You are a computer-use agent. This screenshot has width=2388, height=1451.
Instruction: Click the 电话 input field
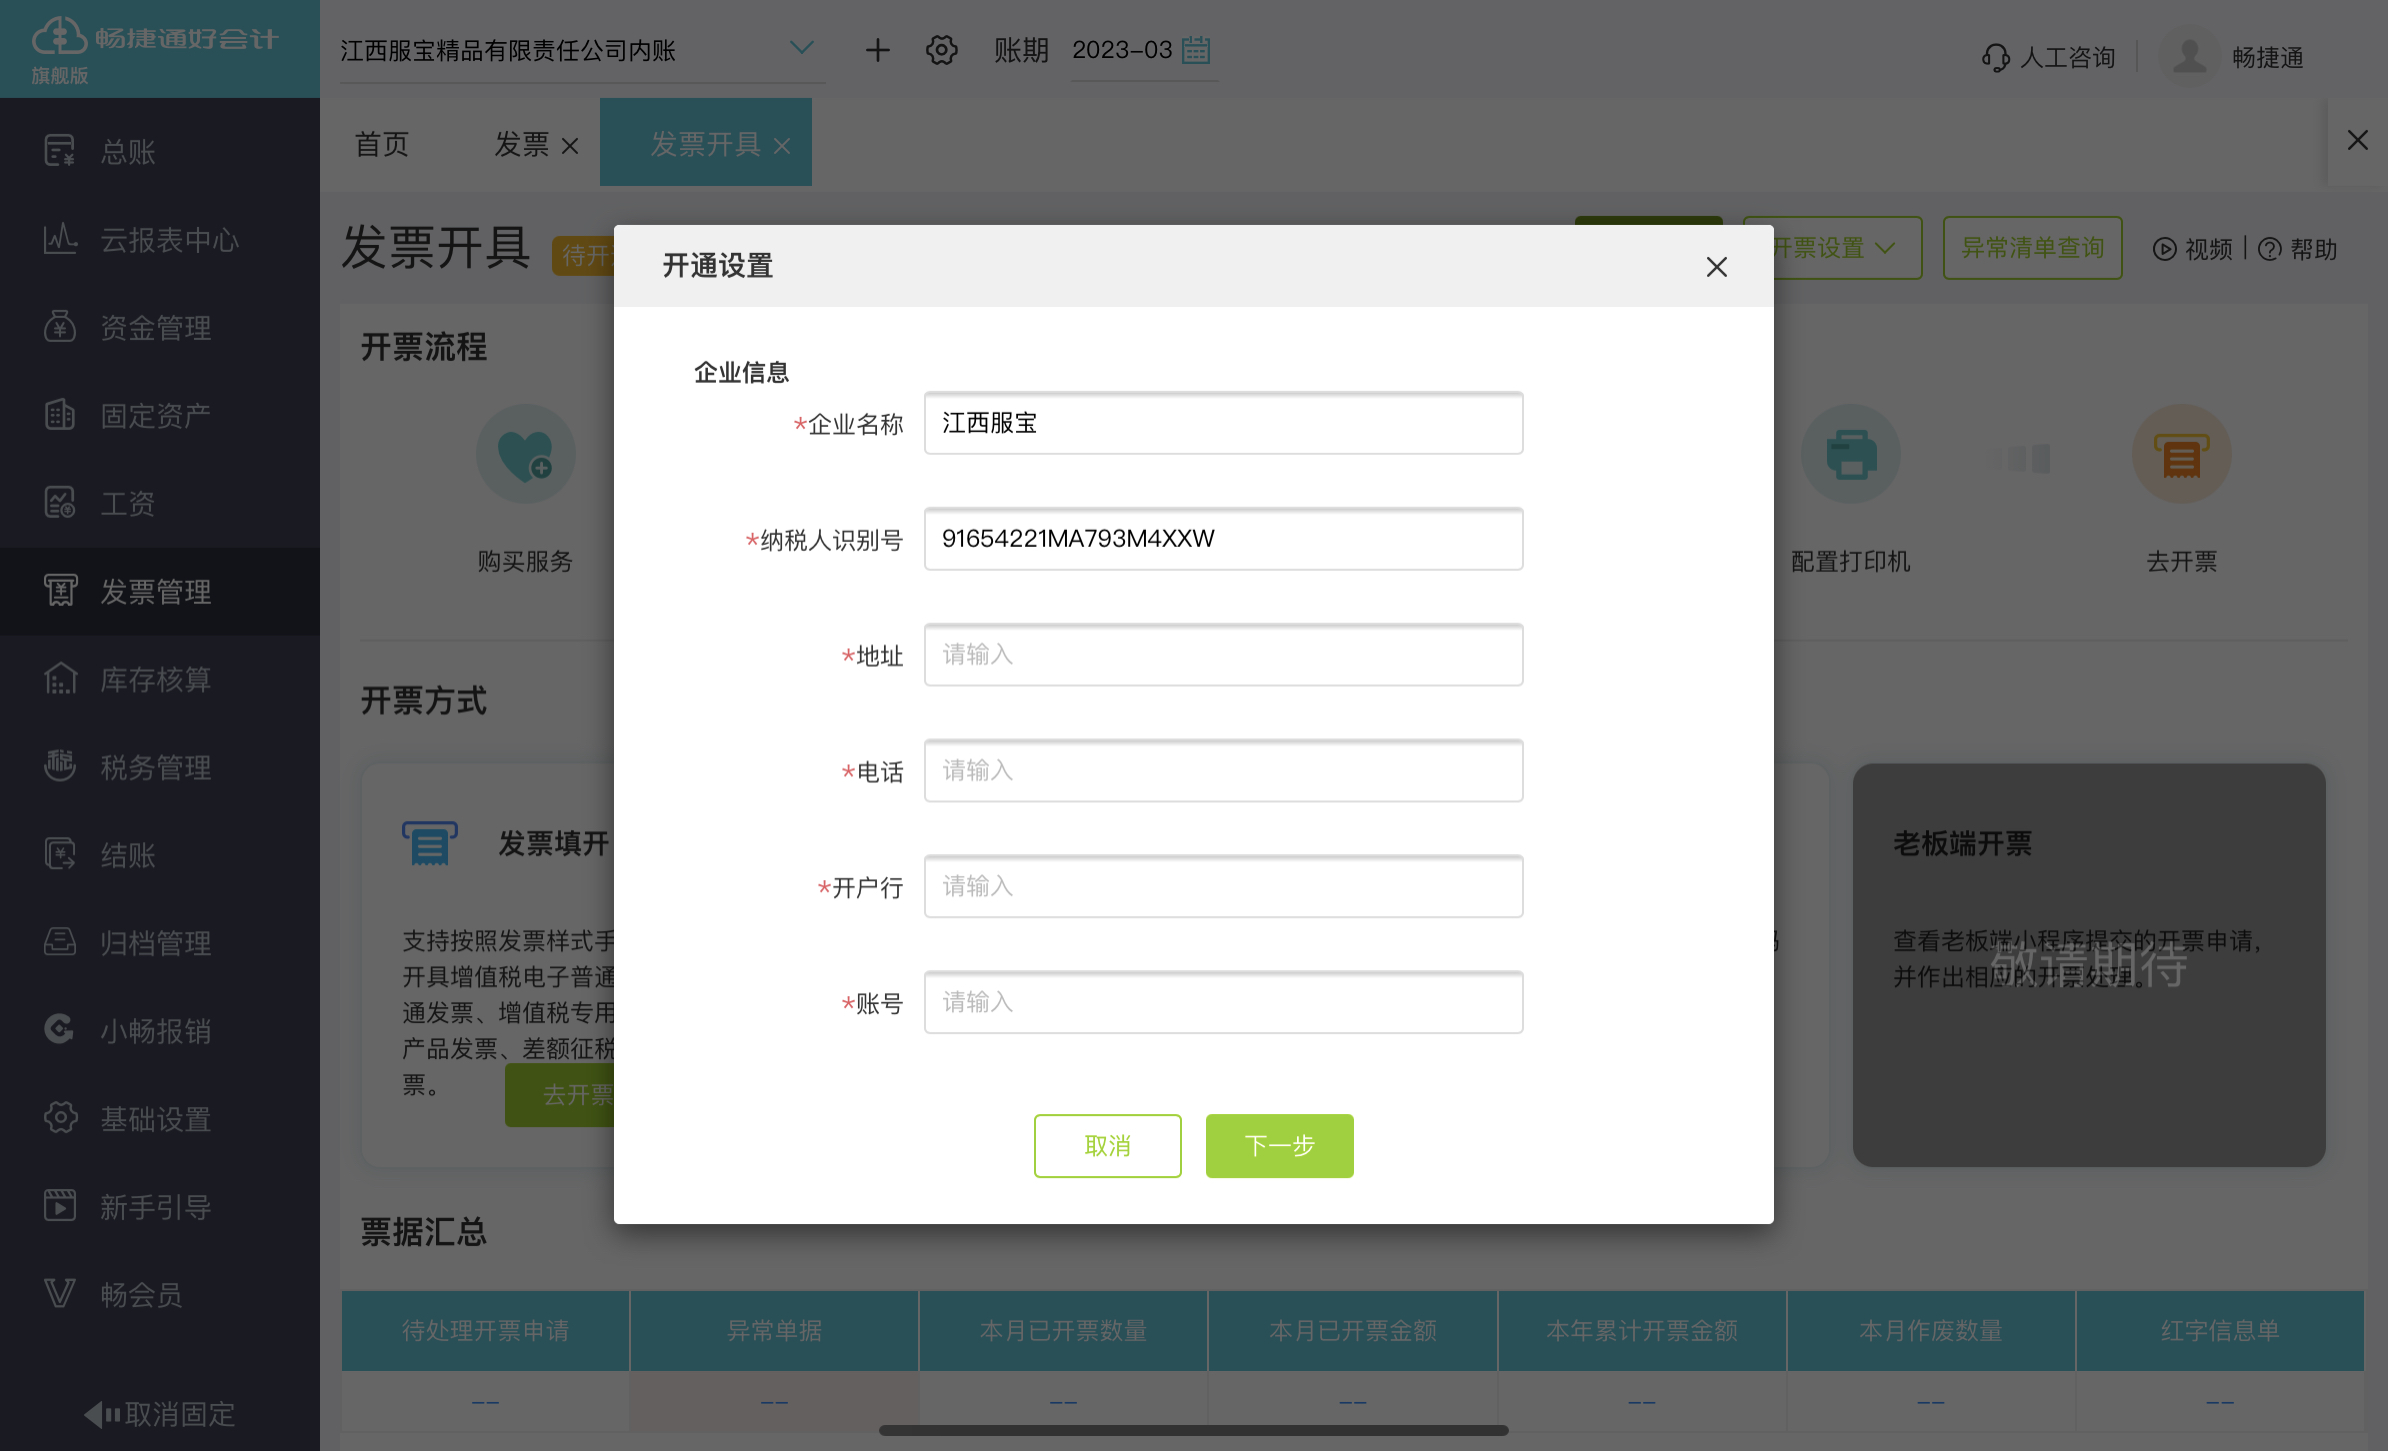click(x=1221, y=771)
